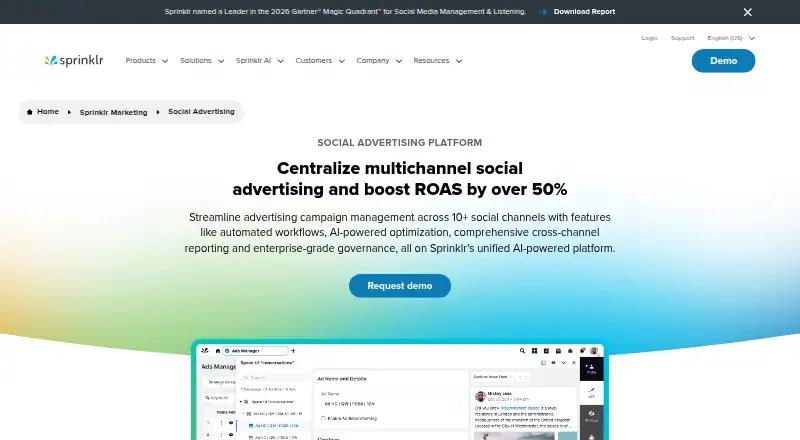Screen dimensions: 800x440
Task: Open Sprinklr Marketing breadcrumb link
Action: (113, 112)
